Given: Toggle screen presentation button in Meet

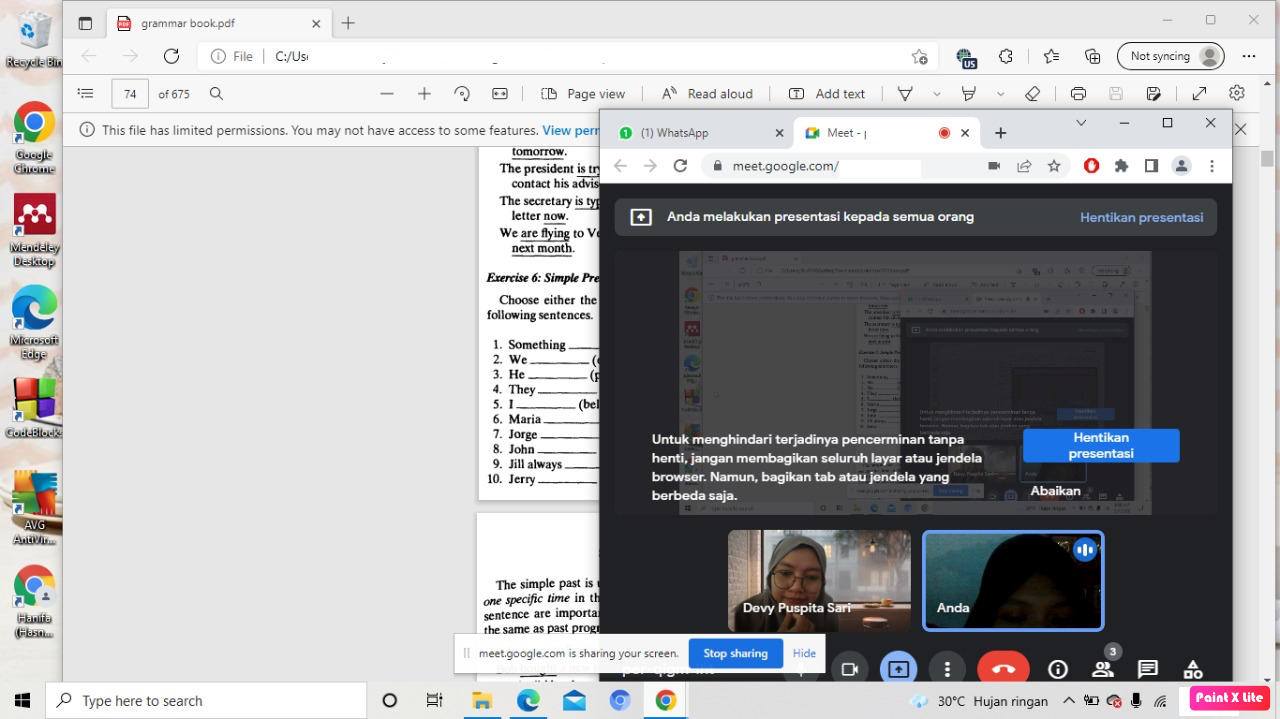Looking at the screenshot, I should pyautogui.click(x=898, y=669).
